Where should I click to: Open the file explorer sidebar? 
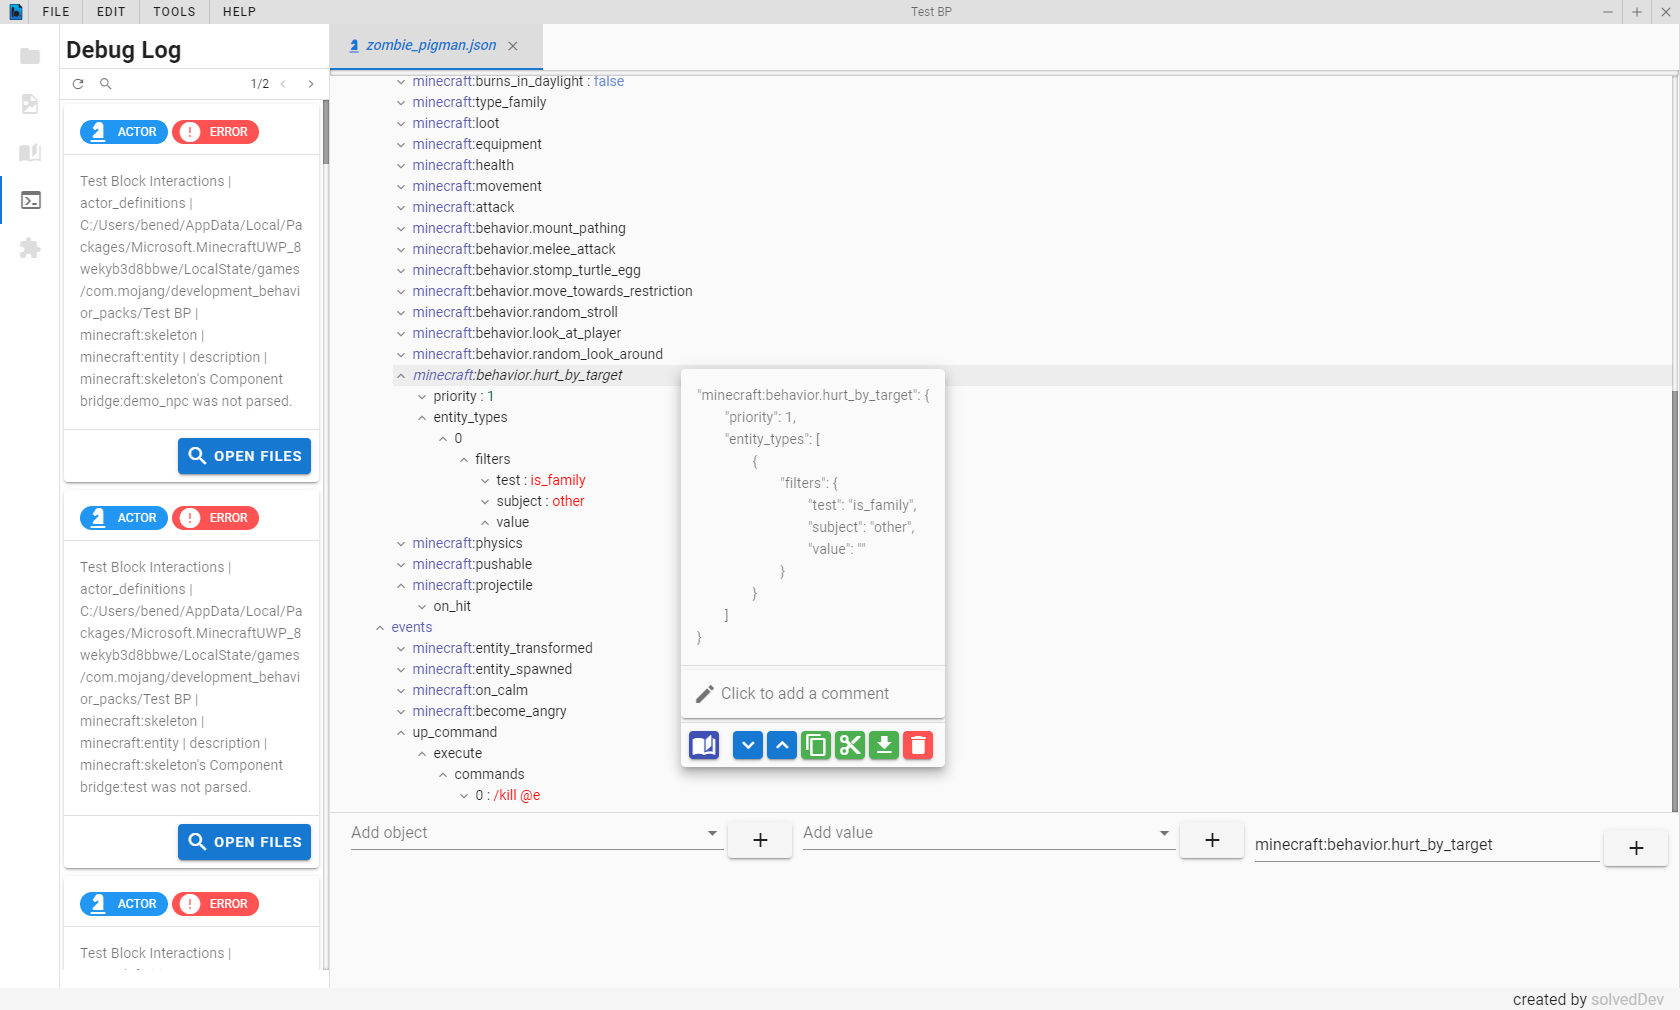(x=30, y=56)
